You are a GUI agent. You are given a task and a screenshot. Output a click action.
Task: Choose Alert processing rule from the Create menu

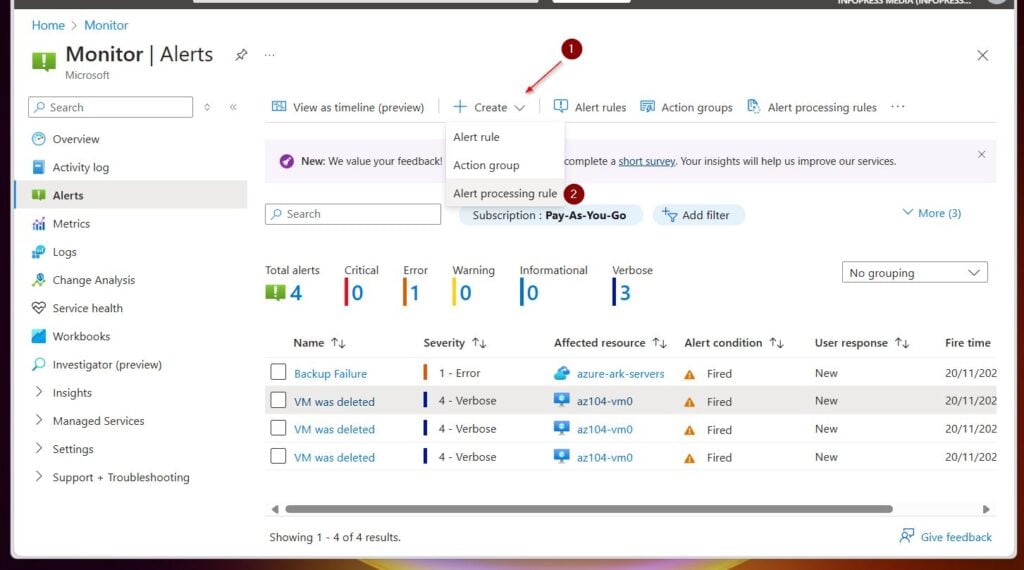pyautogui.click(x=505, y=193)
